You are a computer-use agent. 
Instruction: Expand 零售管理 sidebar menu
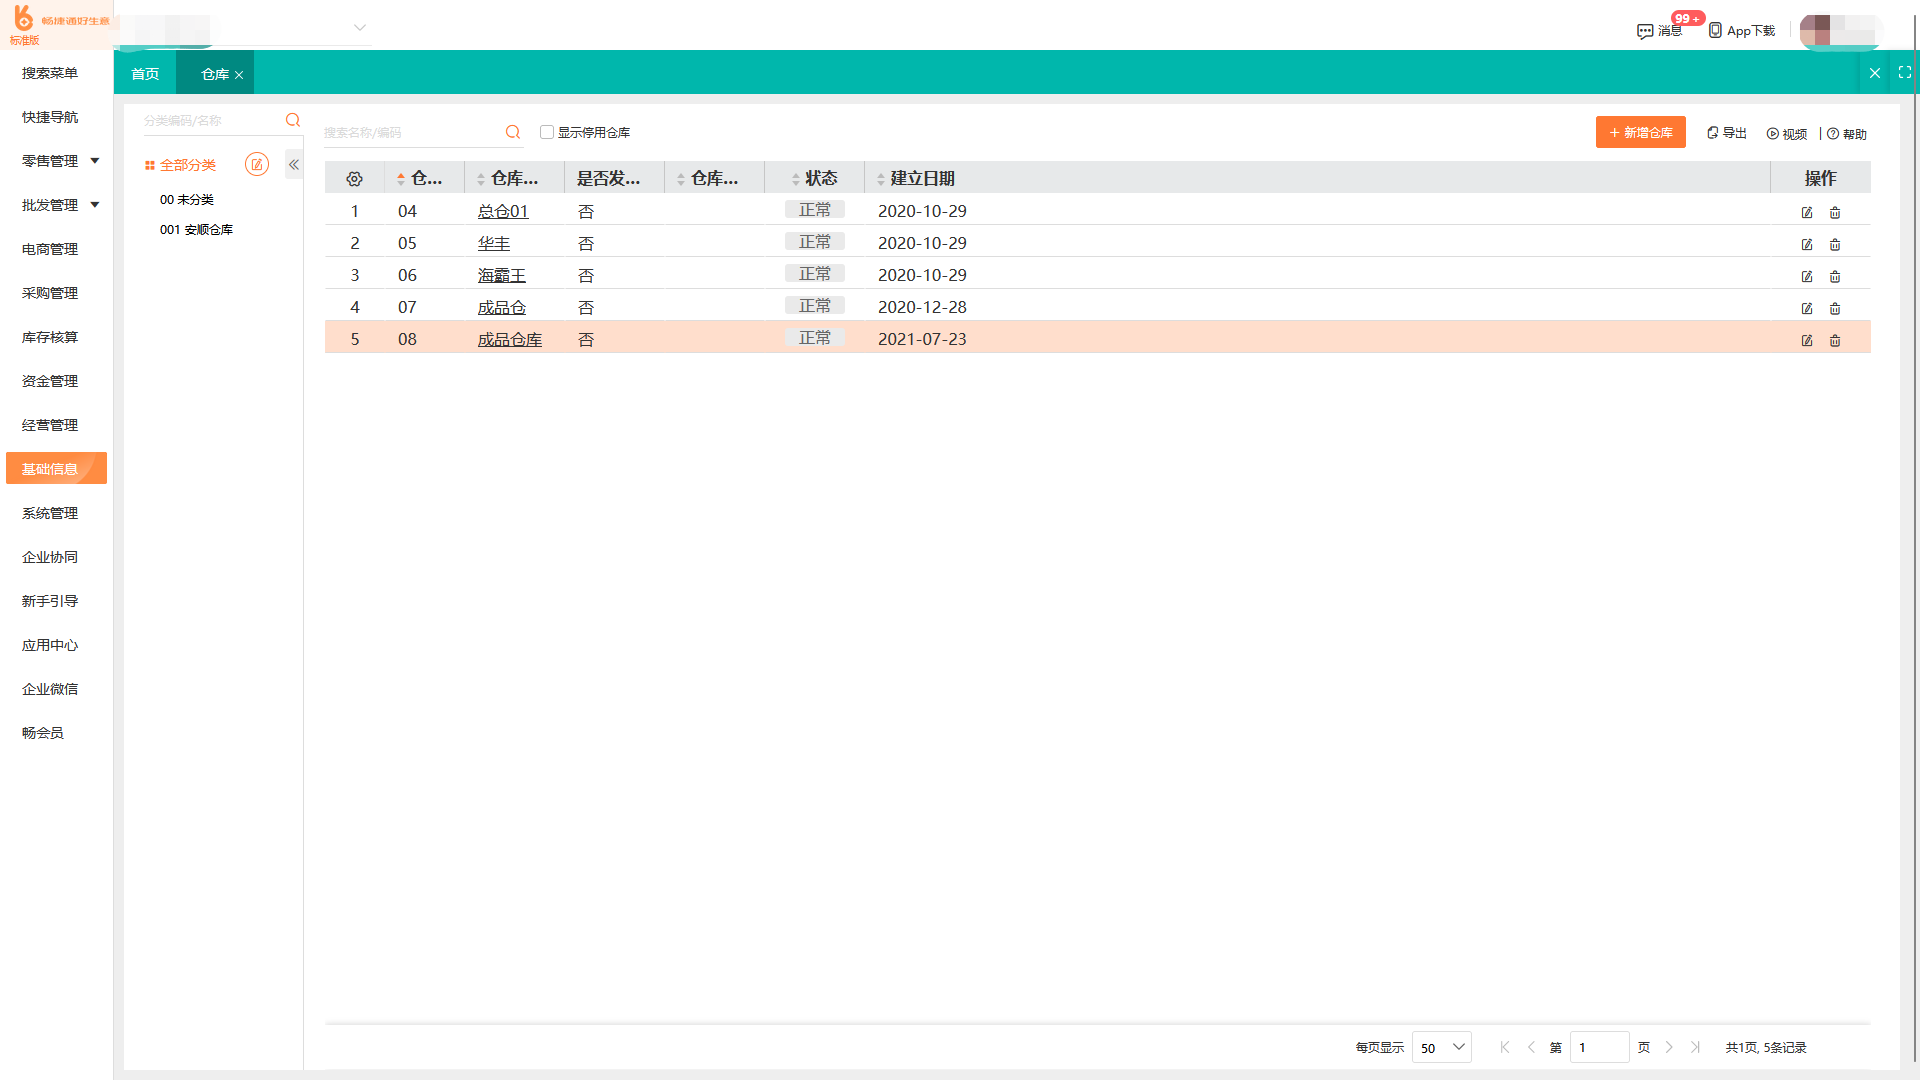pos(53,161)
